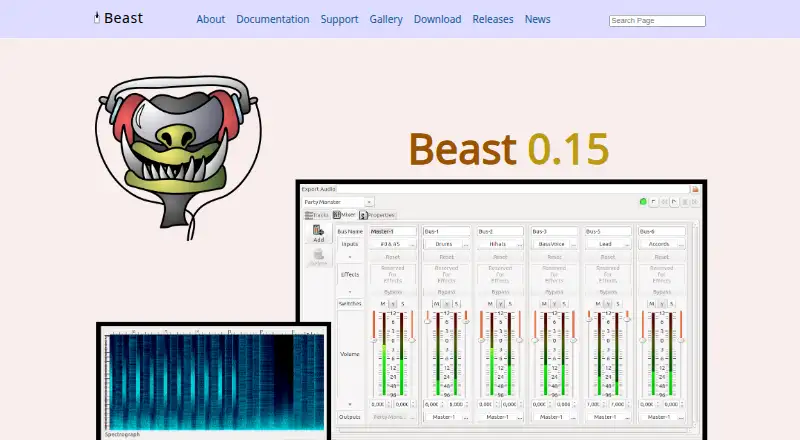The image size is (800, 440).
Task: Click the Search Page input field
Action: [x=657, y=20]
